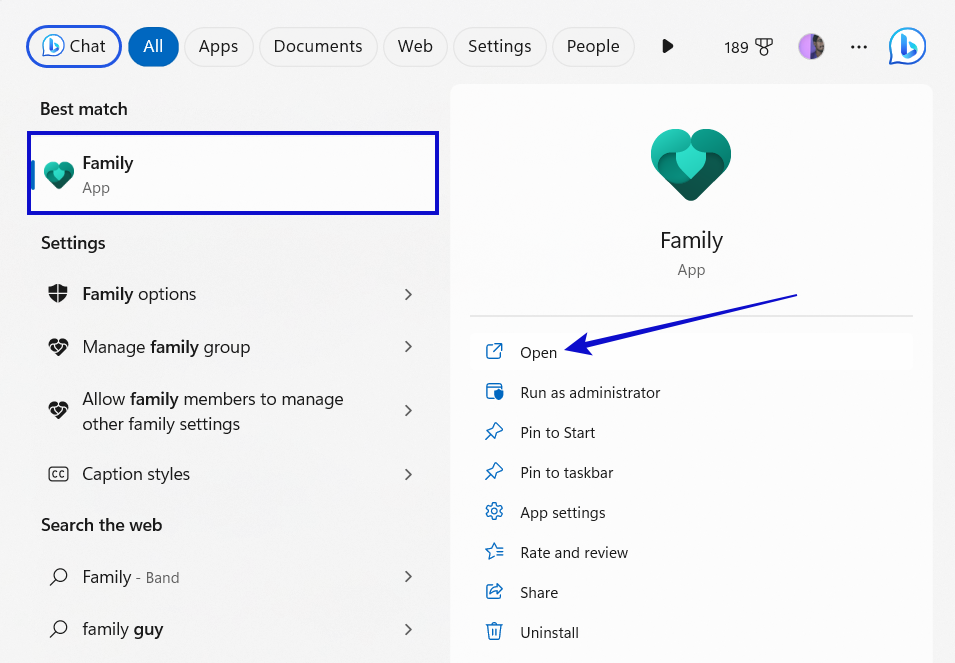Choose Run as administrator
The width and height of the screenshot is (955, 663).
[x=691, y=393]
